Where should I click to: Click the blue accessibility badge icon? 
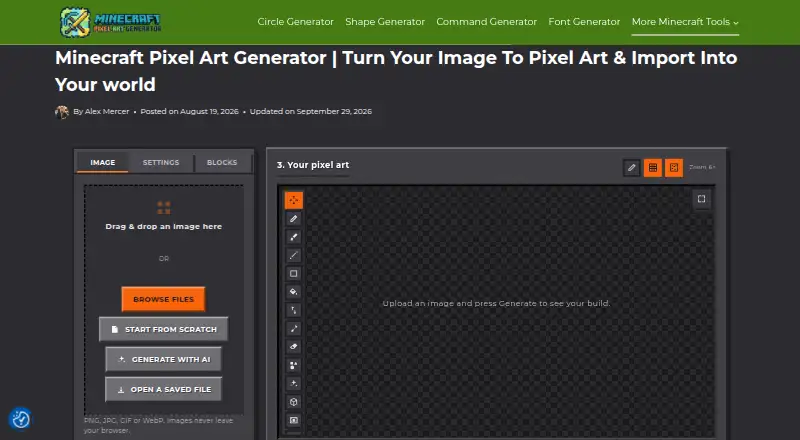pyautogui.click(x=21, y=419)
